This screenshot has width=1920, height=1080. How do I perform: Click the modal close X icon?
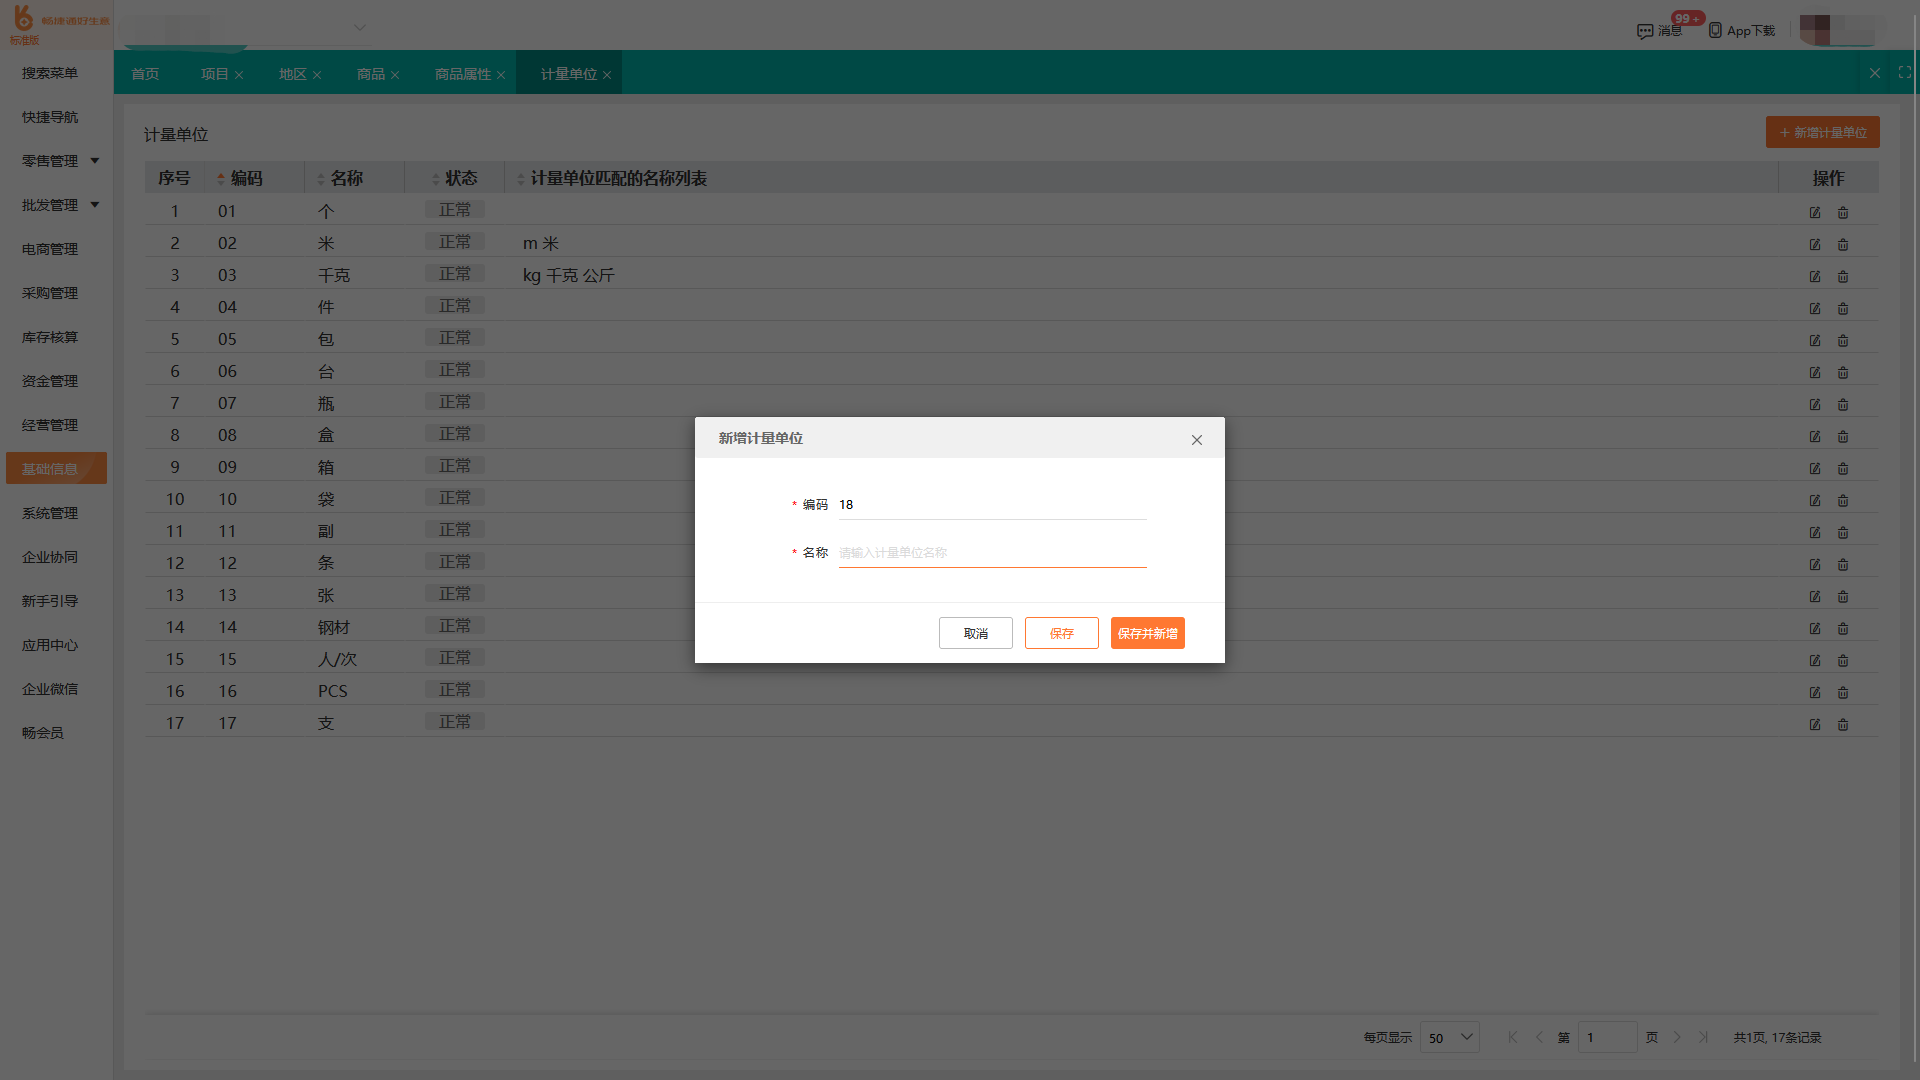1196,439
